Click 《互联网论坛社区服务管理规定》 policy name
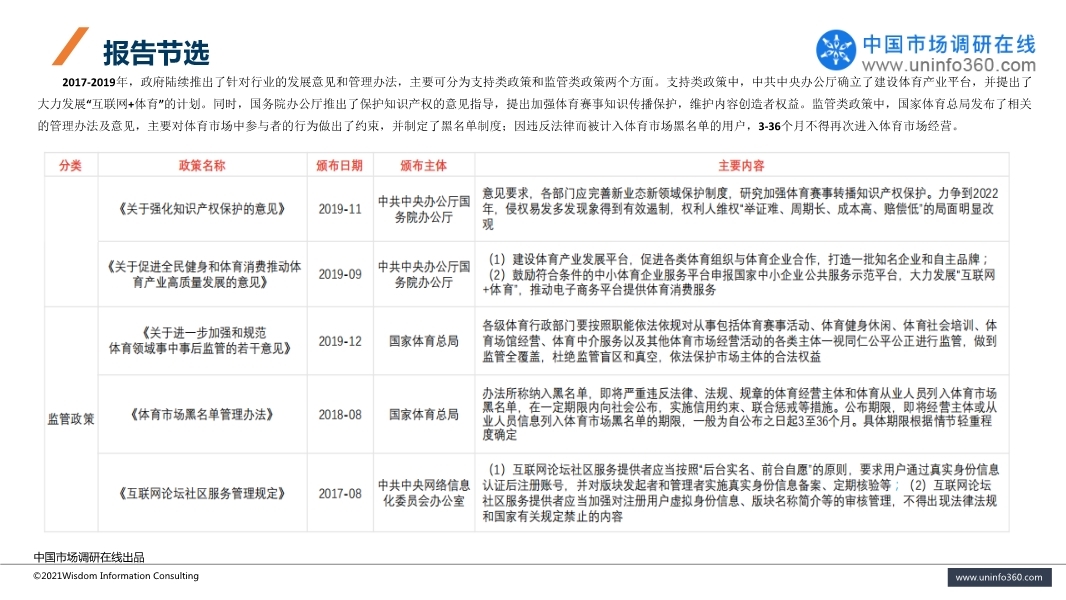This screenshot has width=1066, height=600. coord(202,493)
